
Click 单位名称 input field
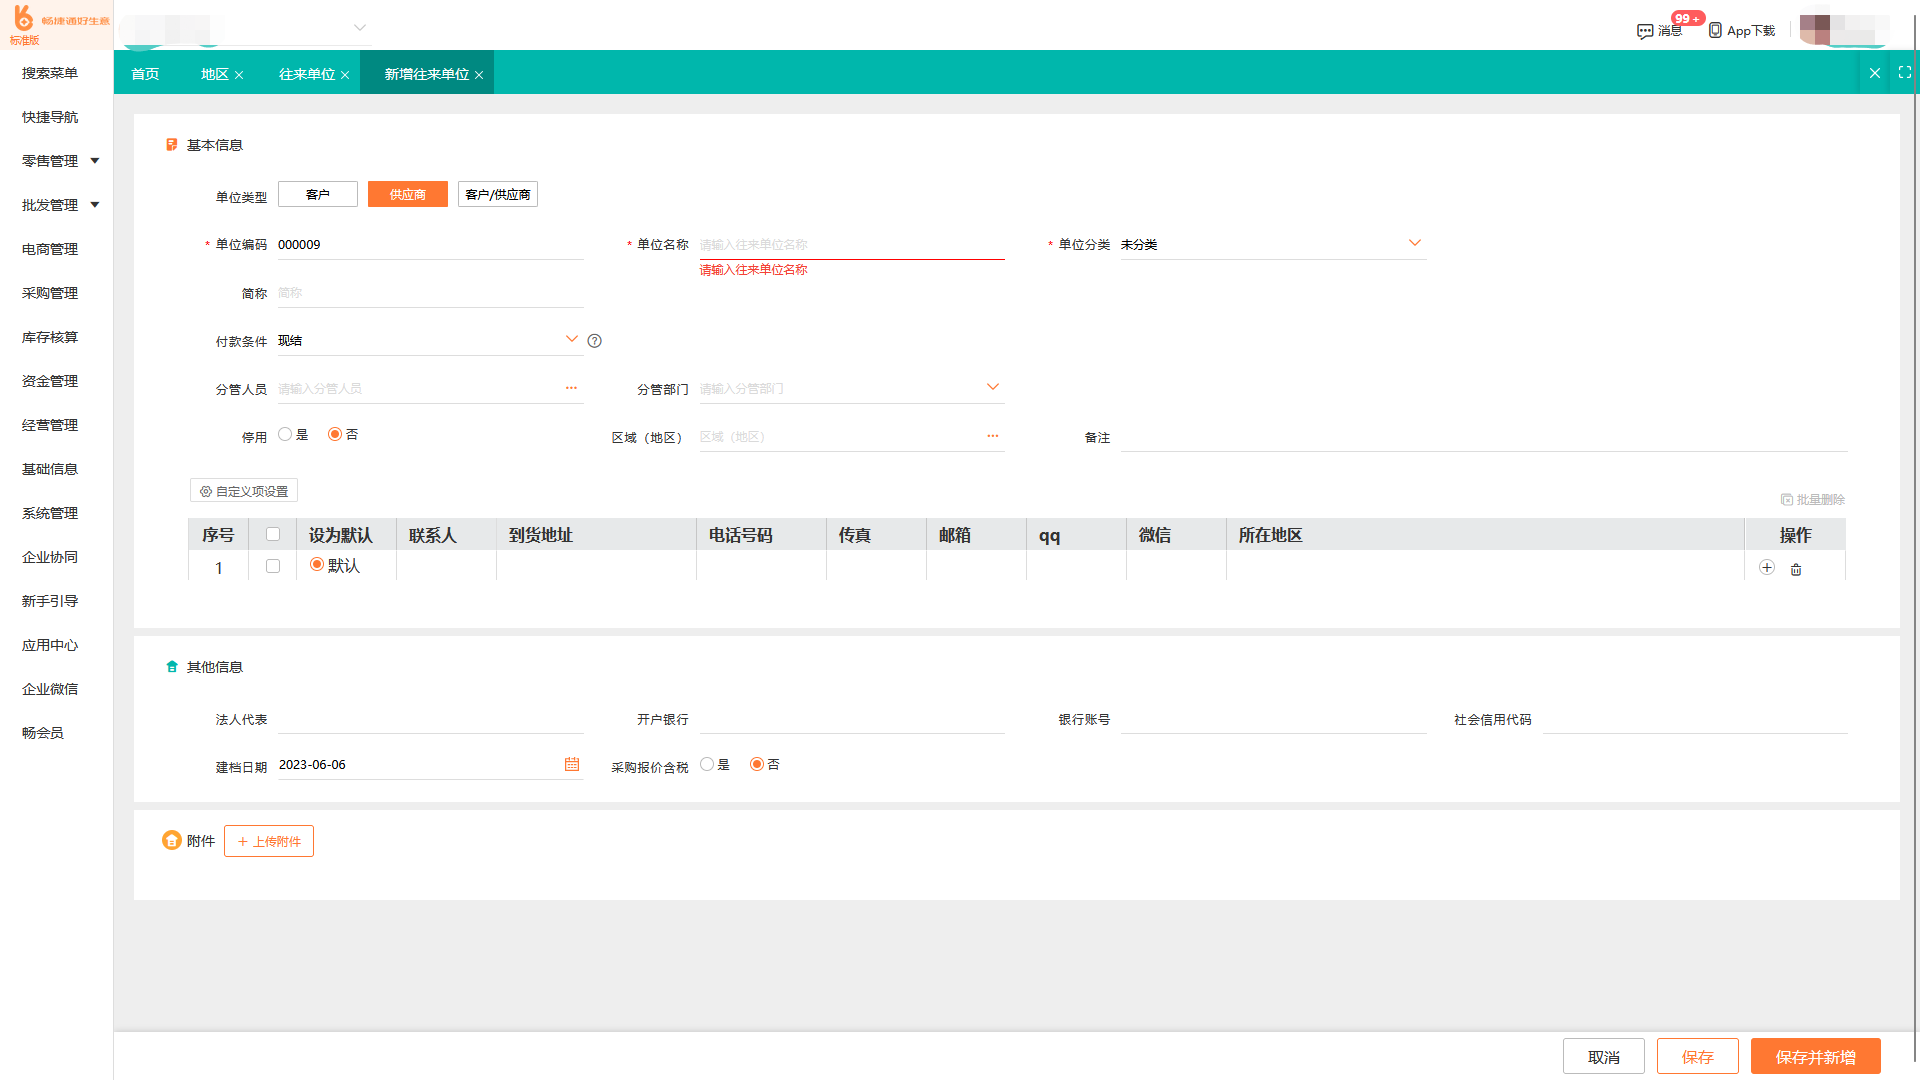(x=851, y=244)
